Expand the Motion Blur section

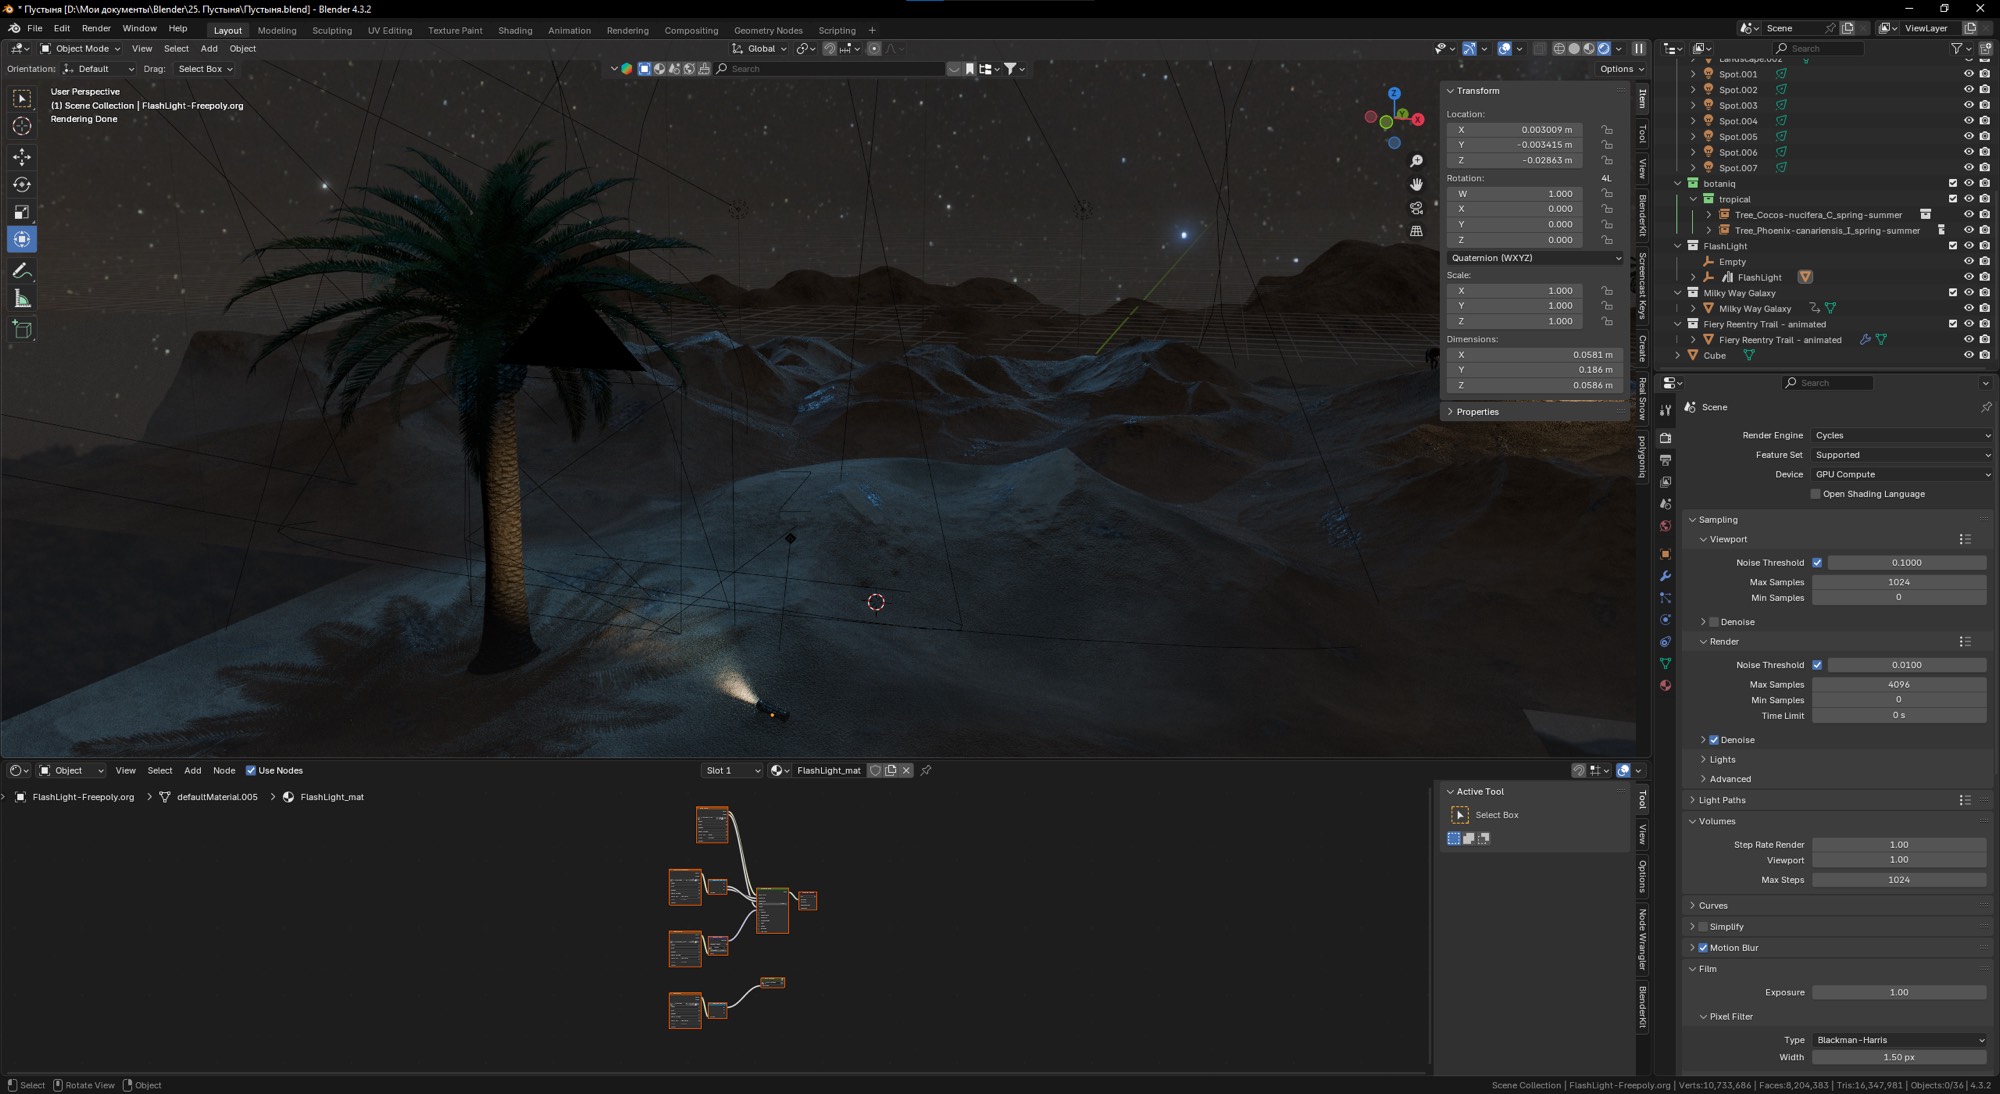point(1694,946)
